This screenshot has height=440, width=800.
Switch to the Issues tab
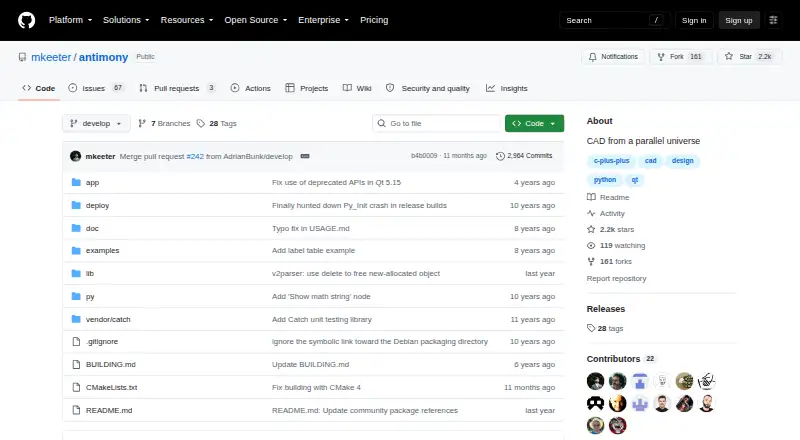coord(96,88)
